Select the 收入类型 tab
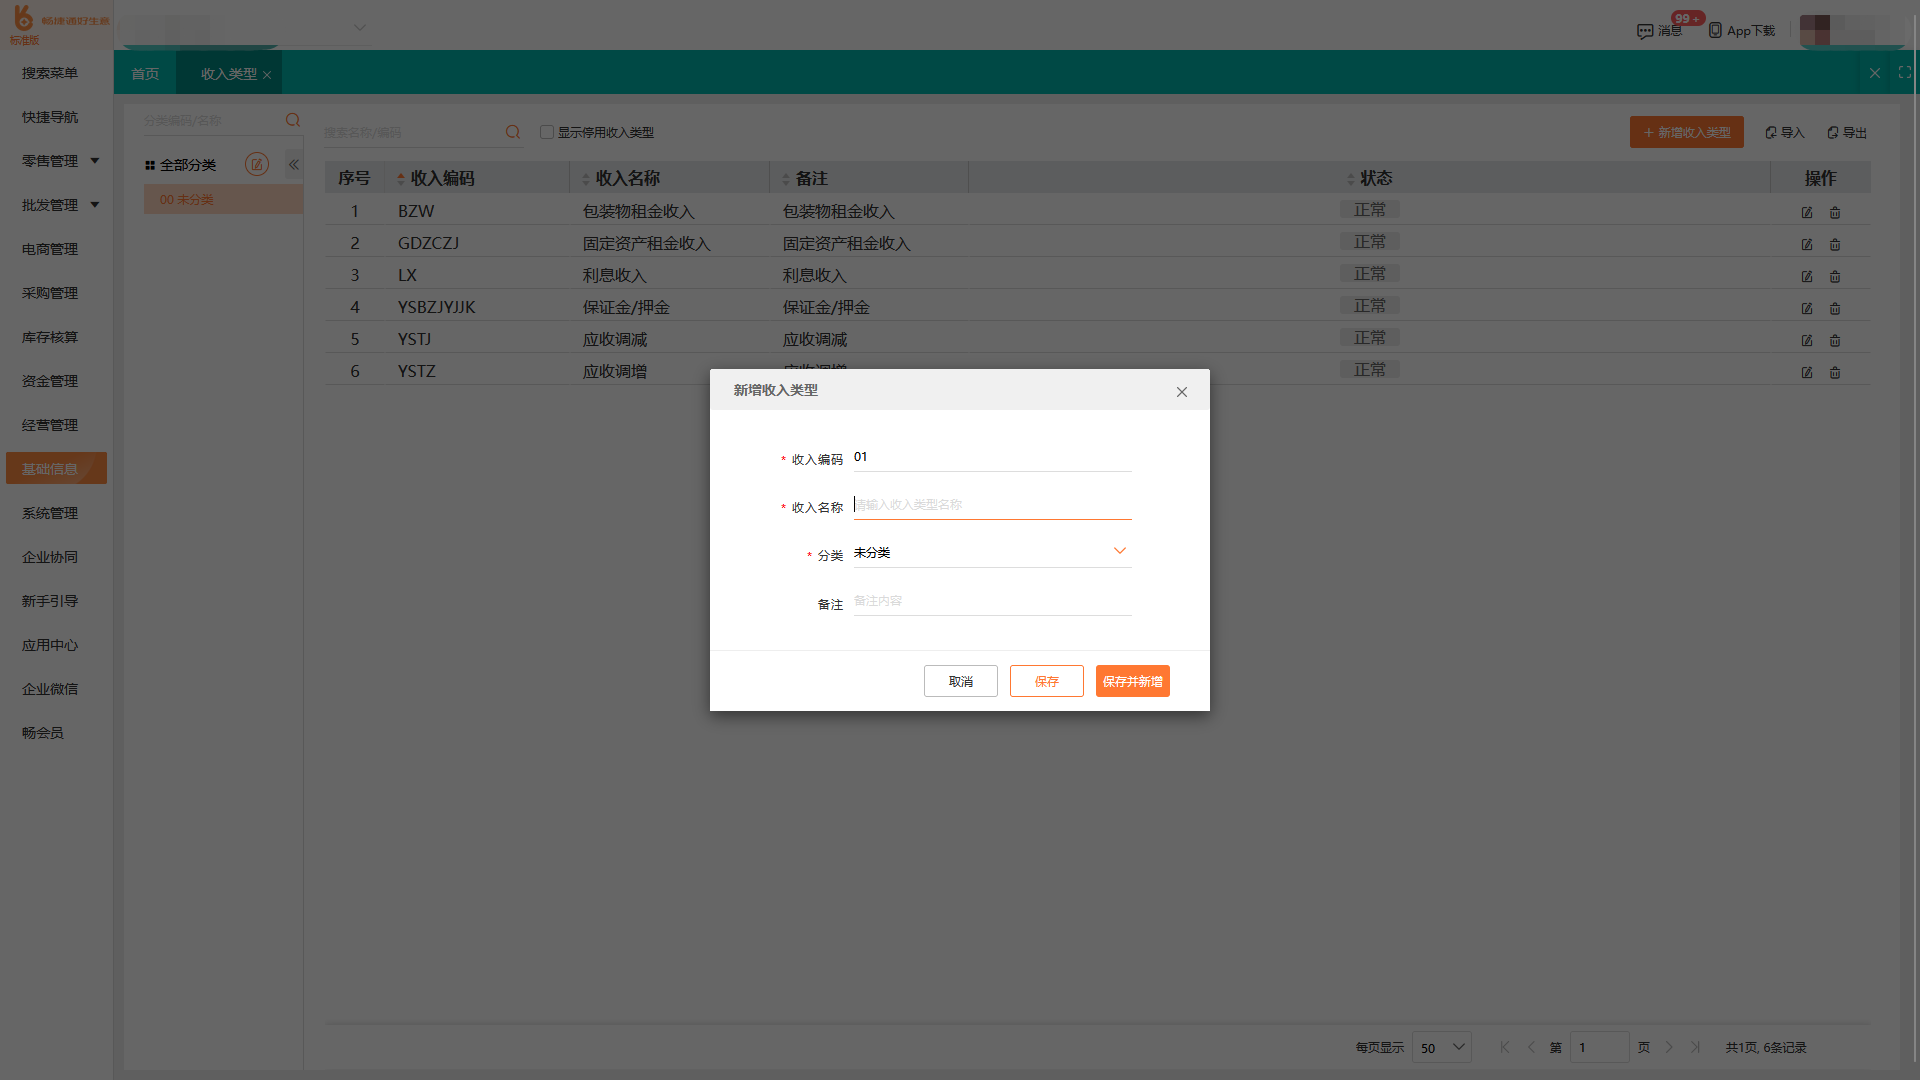This screenshot has height=1080, width=1920. click(228, 74)
